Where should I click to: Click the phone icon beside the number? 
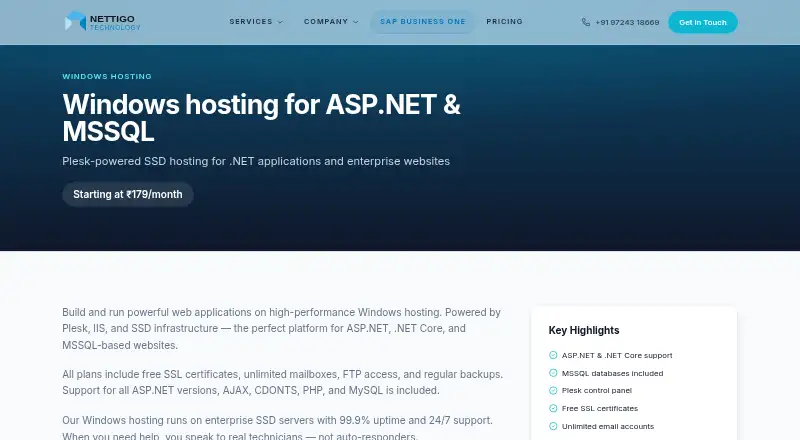coord(586,22)
